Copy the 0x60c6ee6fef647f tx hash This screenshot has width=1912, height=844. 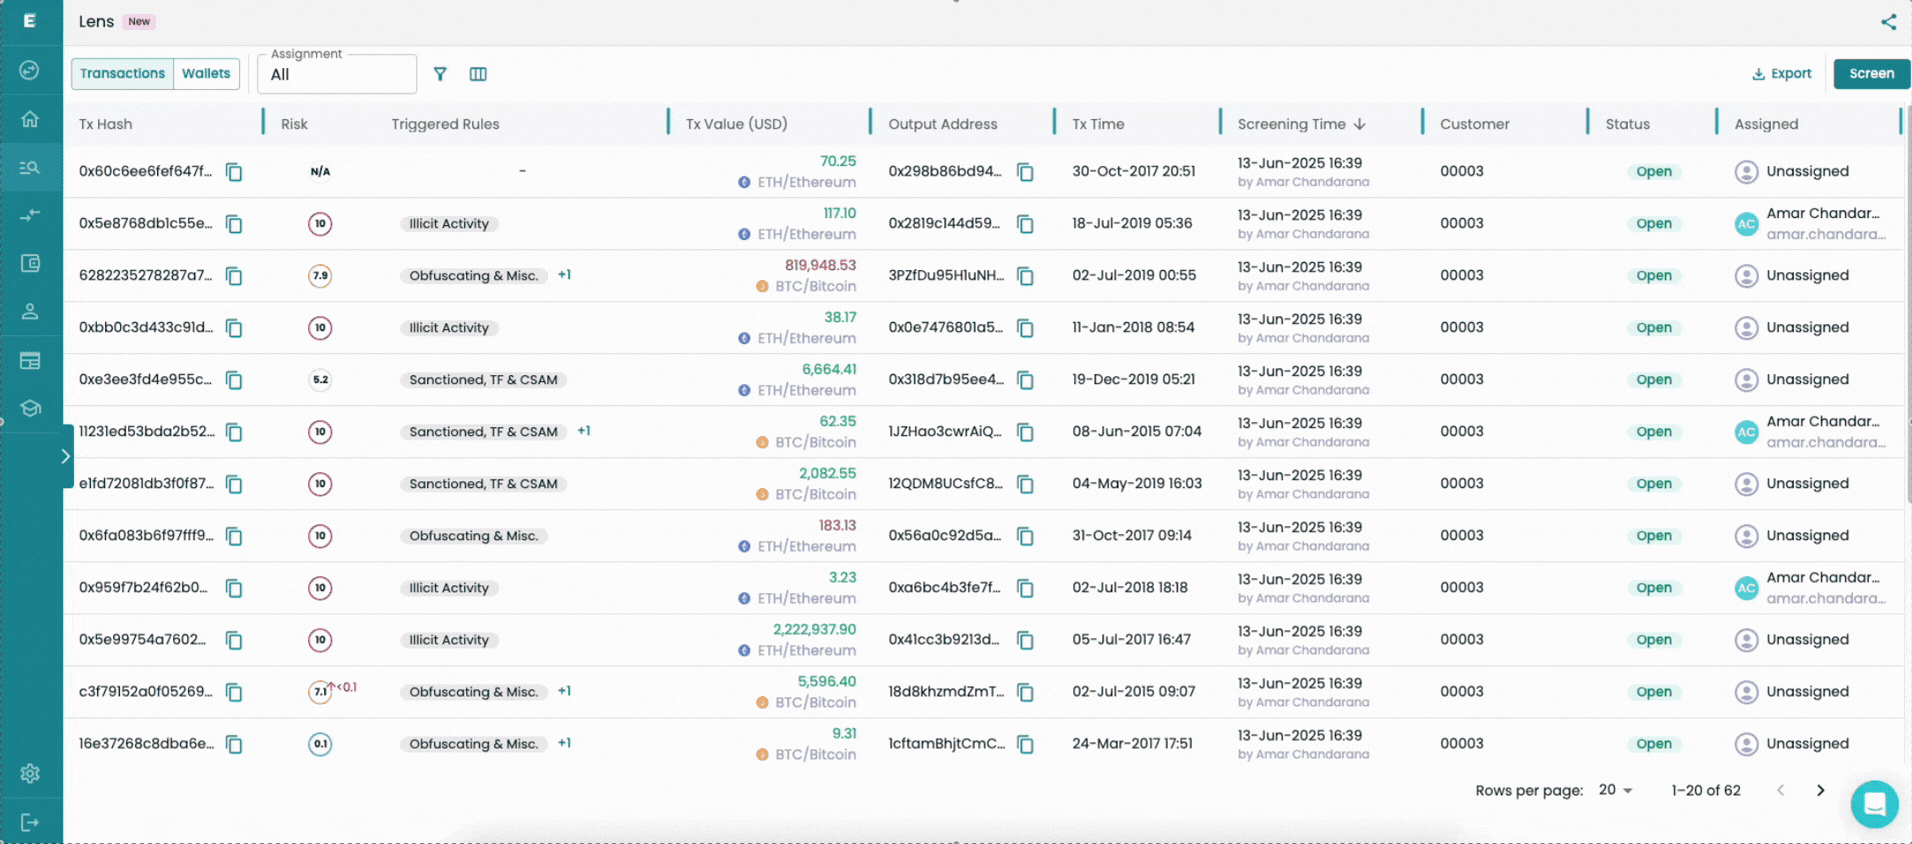click(234, 172)
